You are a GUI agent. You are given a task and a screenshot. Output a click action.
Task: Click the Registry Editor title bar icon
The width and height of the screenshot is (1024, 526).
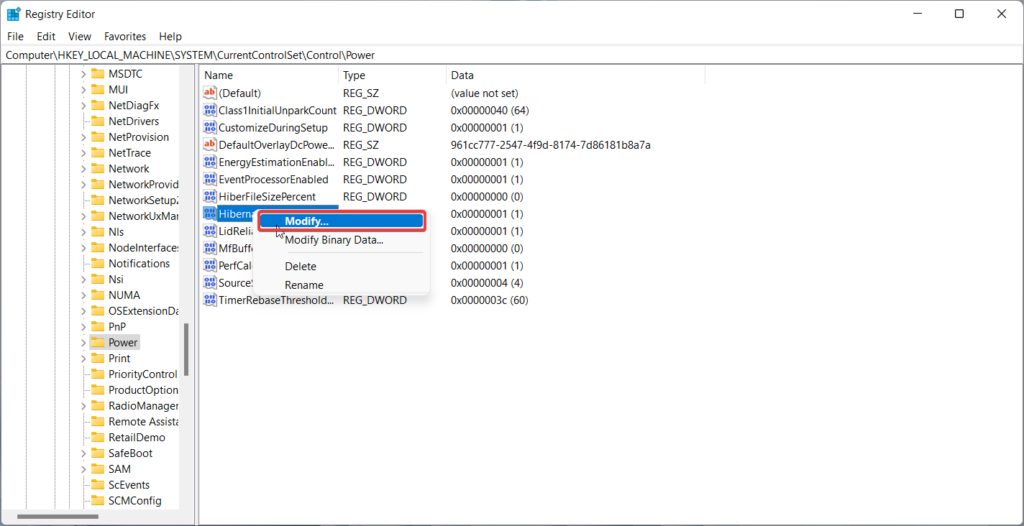[14, 14]
